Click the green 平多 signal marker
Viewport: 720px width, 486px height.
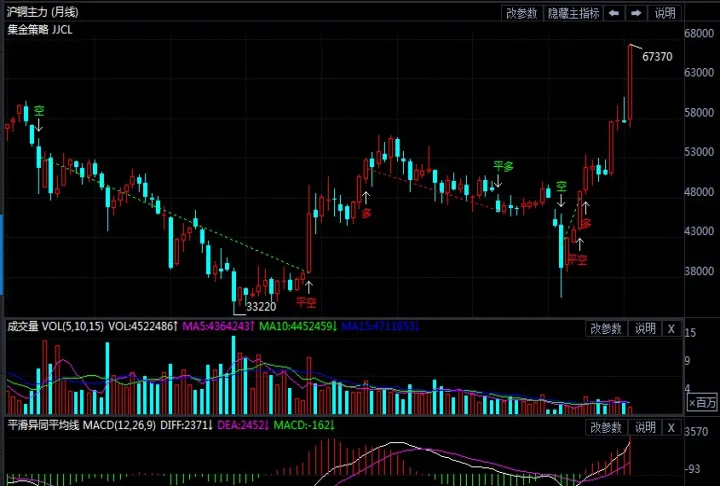click(x=503, y=167)
